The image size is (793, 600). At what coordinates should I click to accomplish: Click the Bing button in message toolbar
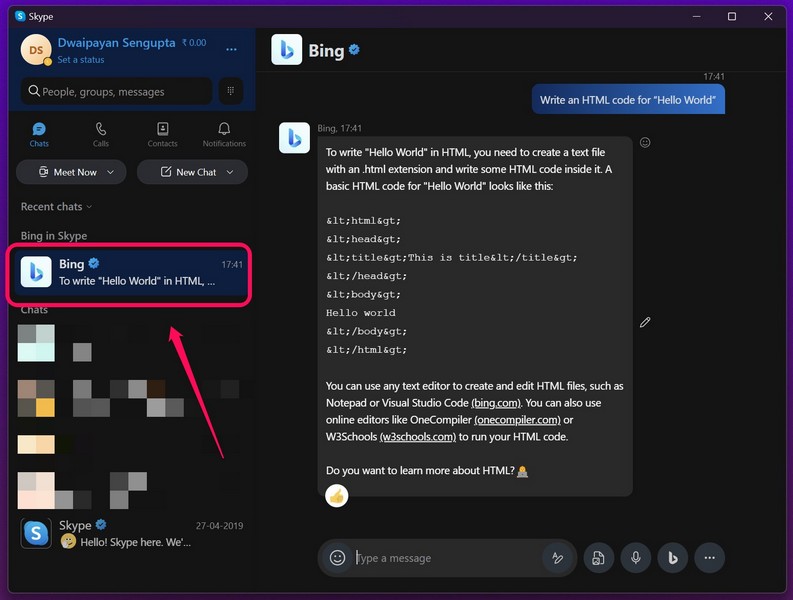coord(673,558)
